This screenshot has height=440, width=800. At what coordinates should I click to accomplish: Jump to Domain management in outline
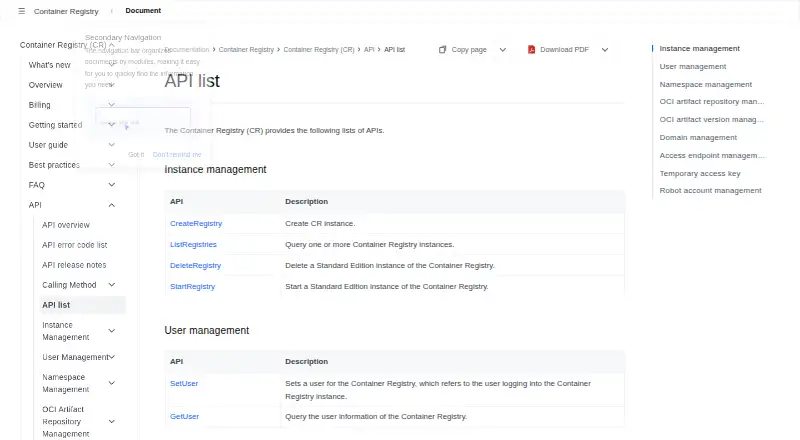click(698, 137)
